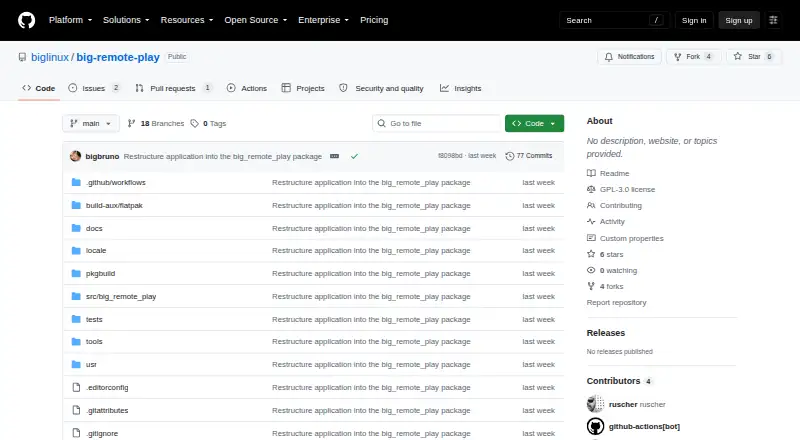Click the docs folder icon
This screenshot has width=800, height=440.
click(76, 228)
